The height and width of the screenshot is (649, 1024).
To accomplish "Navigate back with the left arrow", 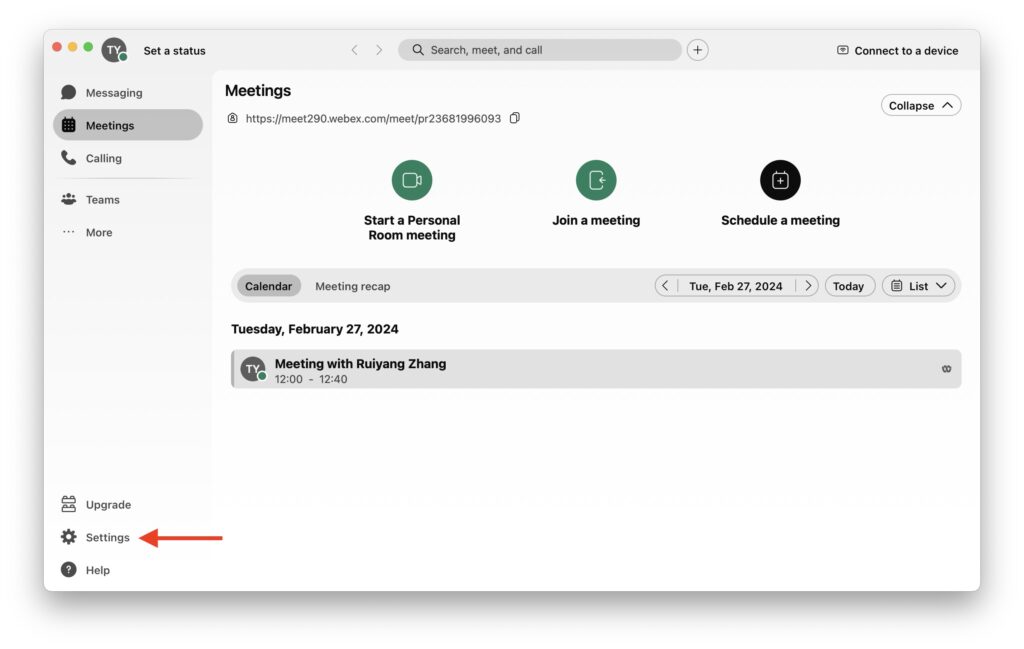I will (354, 50).
